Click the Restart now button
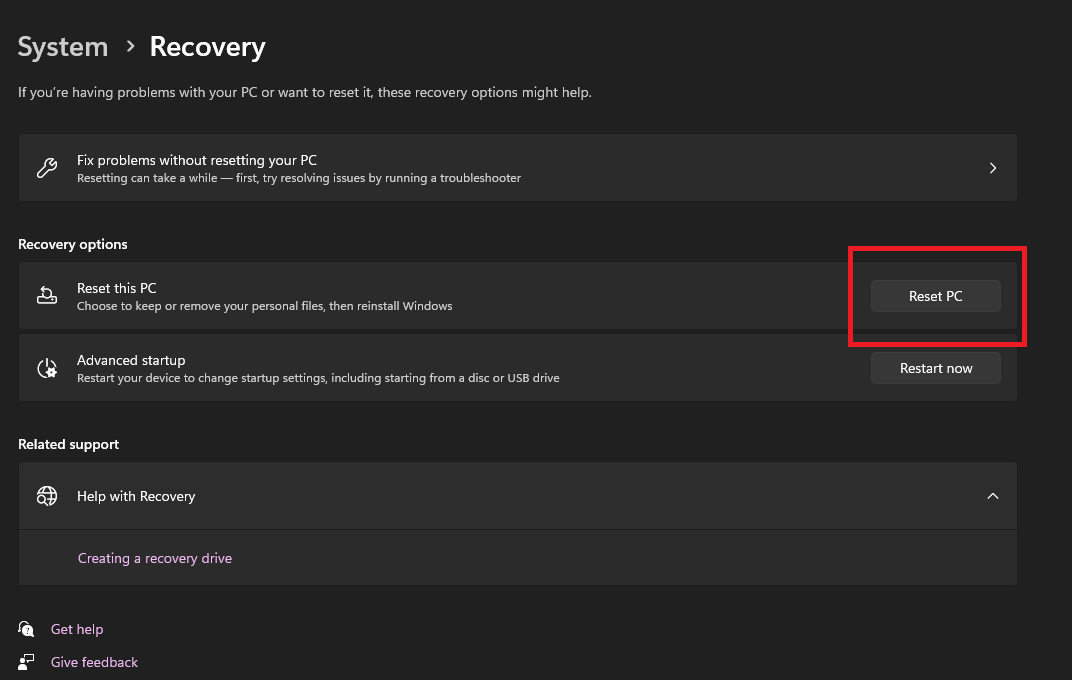This screenshot has width=1072, height=680. pyautogui.click(x=935, y=367)
